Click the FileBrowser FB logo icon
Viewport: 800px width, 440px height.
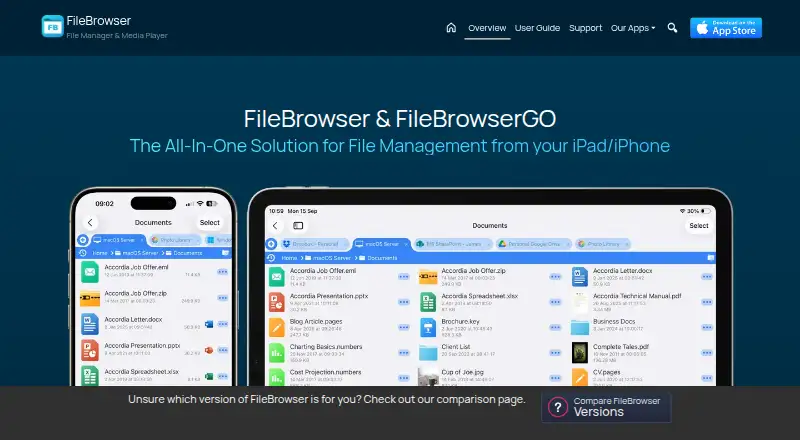pos(53,27)
